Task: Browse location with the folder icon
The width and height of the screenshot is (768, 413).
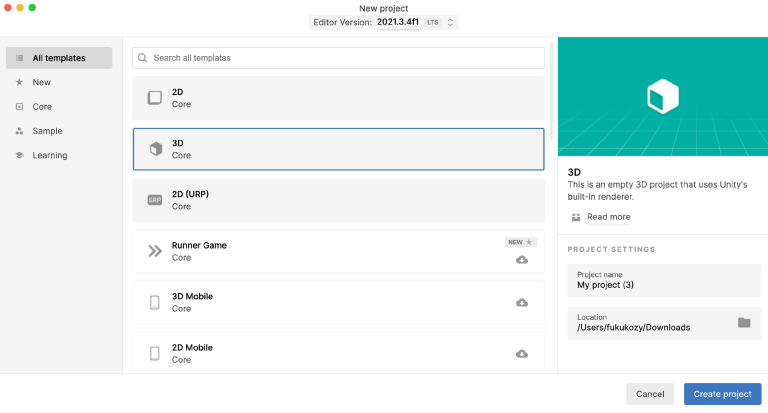Action: click(744, 322)
